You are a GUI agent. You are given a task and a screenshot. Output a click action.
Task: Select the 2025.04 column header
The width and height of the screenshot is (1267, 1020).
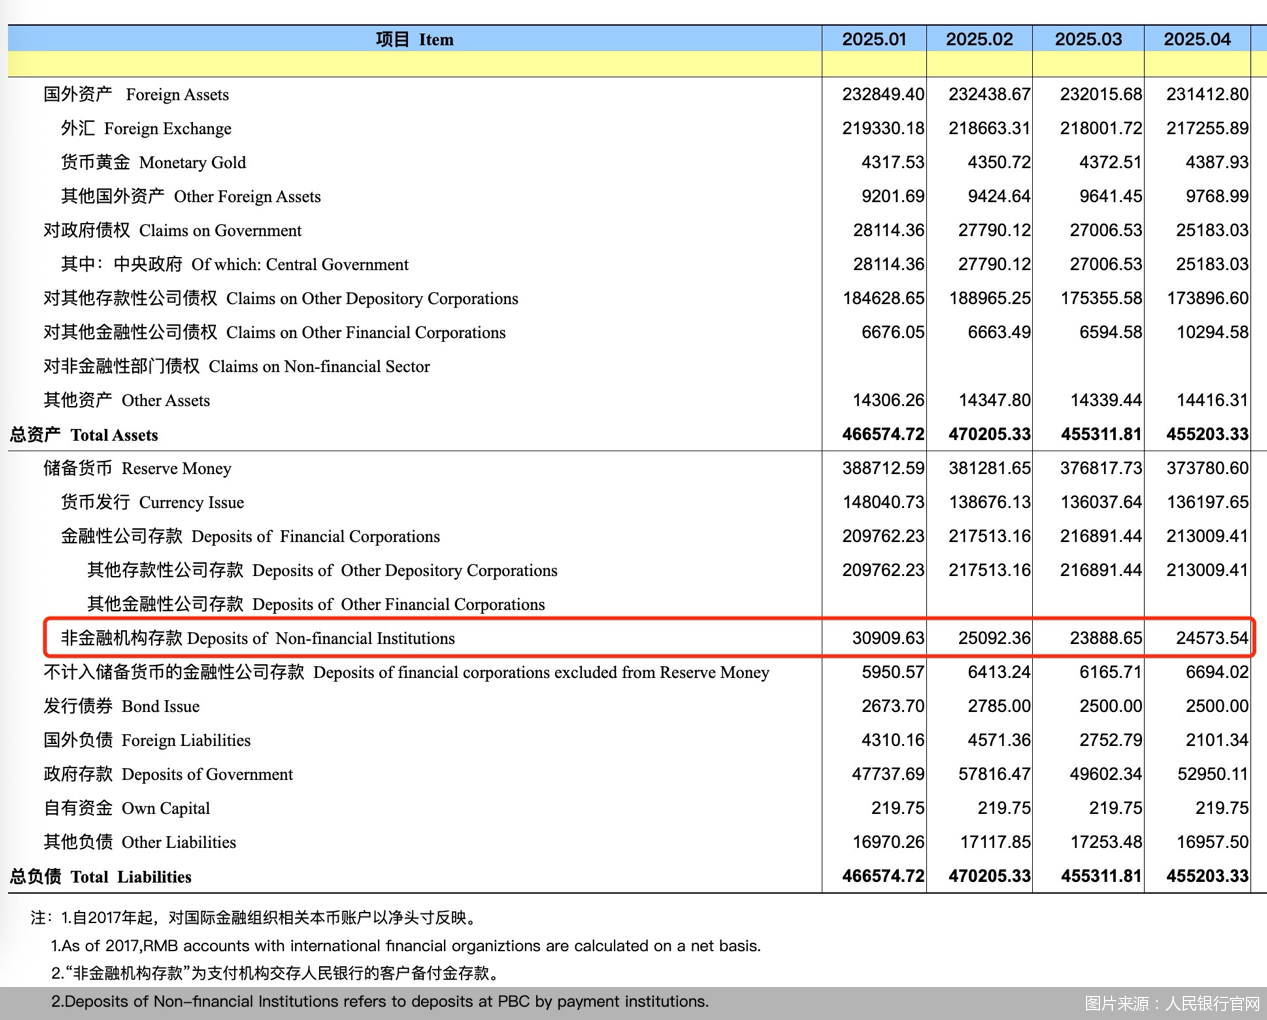[x=1197, y=39]
